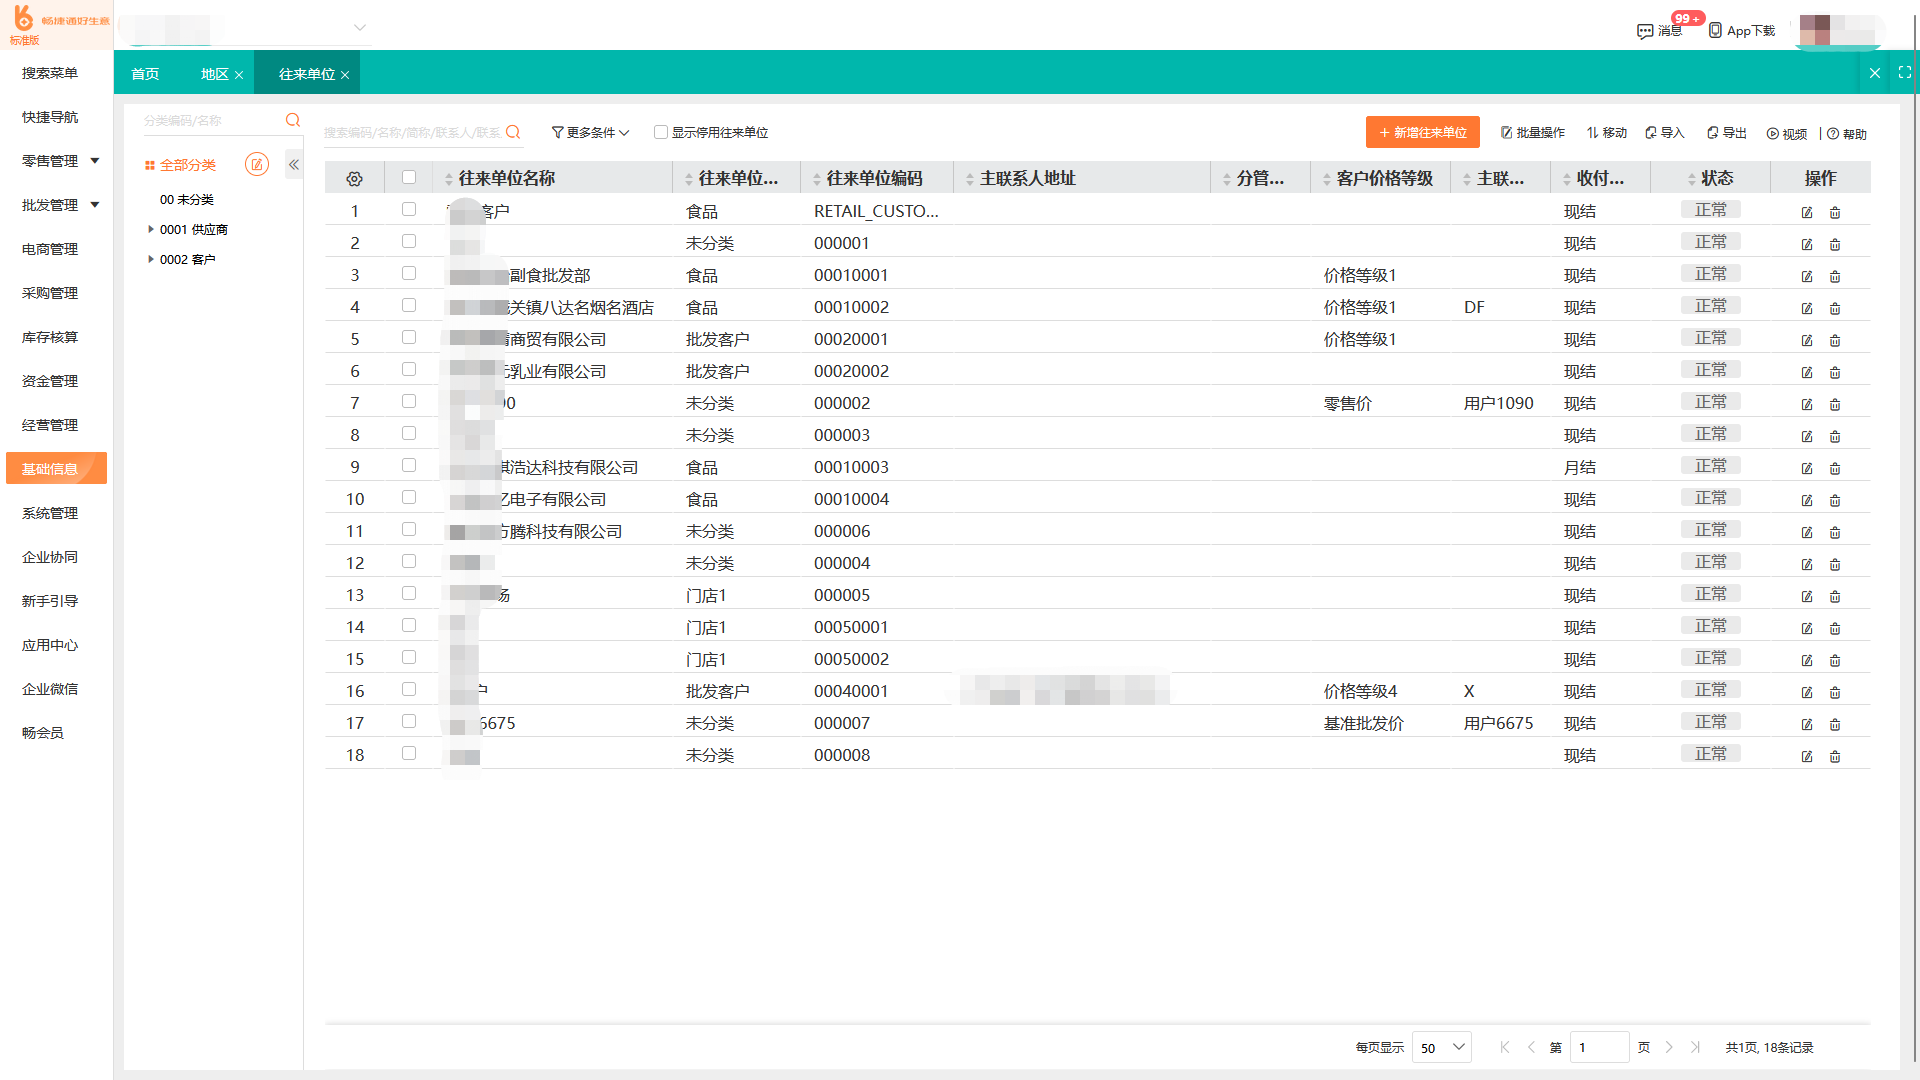Toggle 显示停用往来单位 checkbox
Viewport: 1920px width, 1080px height.
(x=663, y=131)
